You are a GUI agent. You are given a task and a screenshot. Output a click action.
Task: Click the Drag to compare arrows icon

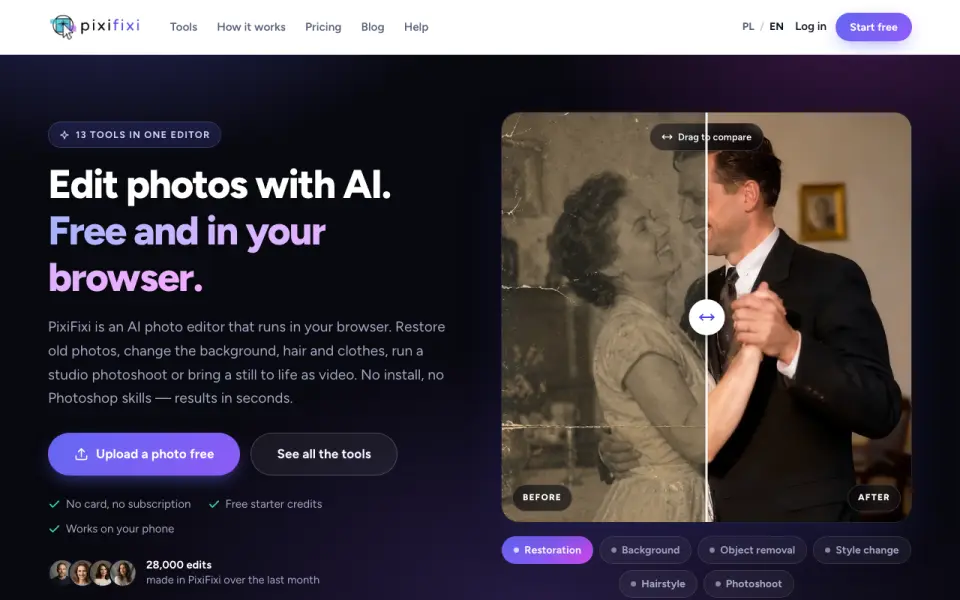(667, 137)
